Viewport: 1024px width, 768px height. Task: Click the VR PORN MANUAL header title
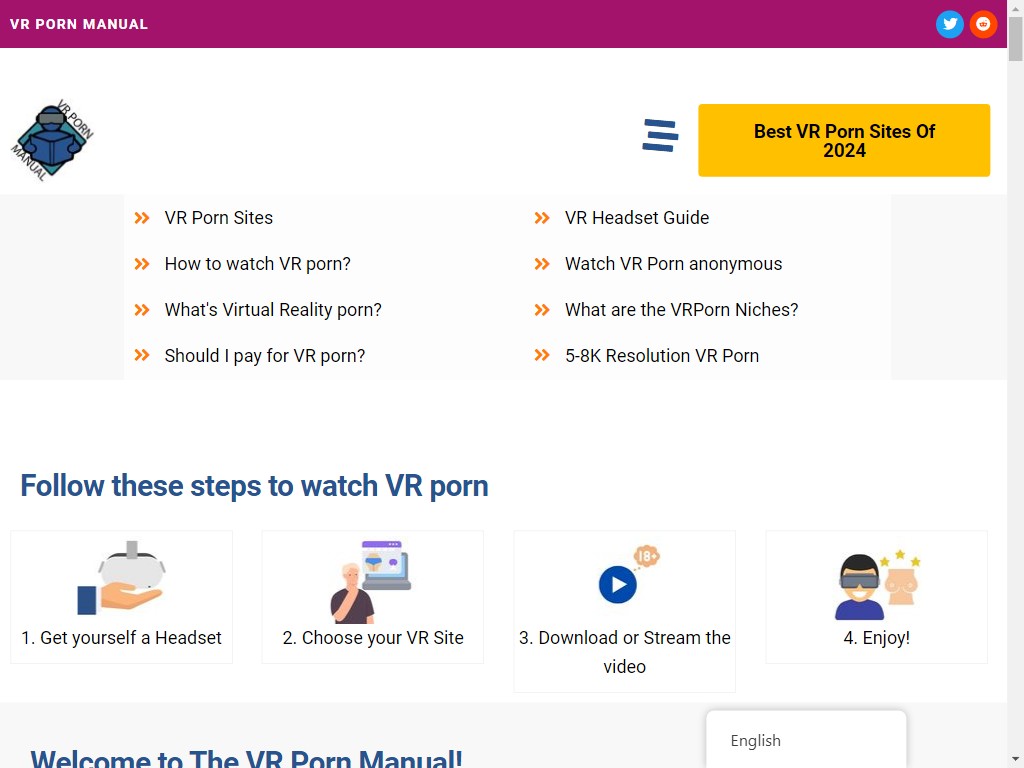[x=79, y=24]
